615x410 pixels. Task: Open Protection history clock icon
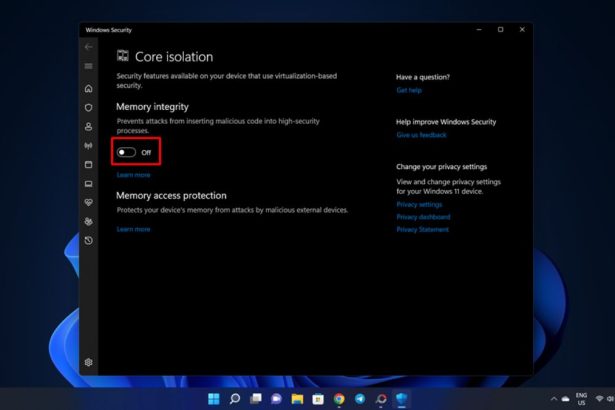pos(89,241)
